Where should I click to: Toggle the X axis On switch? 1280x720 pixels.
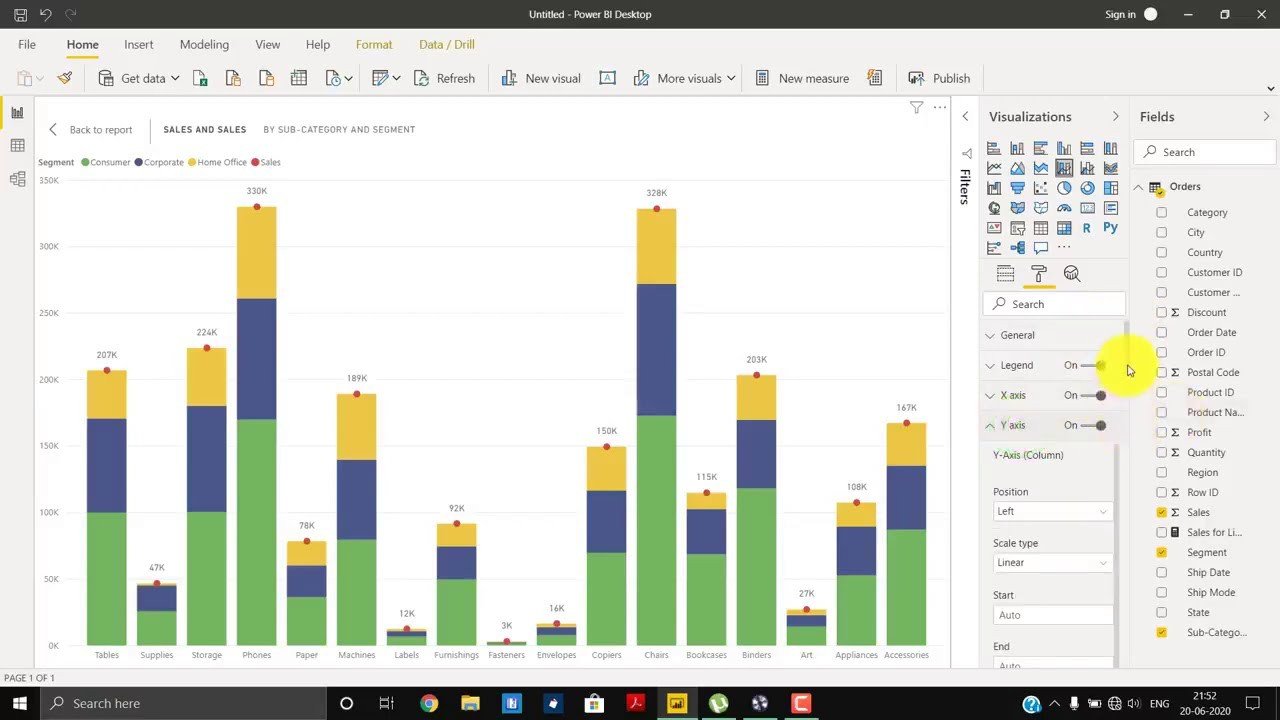1094,395
